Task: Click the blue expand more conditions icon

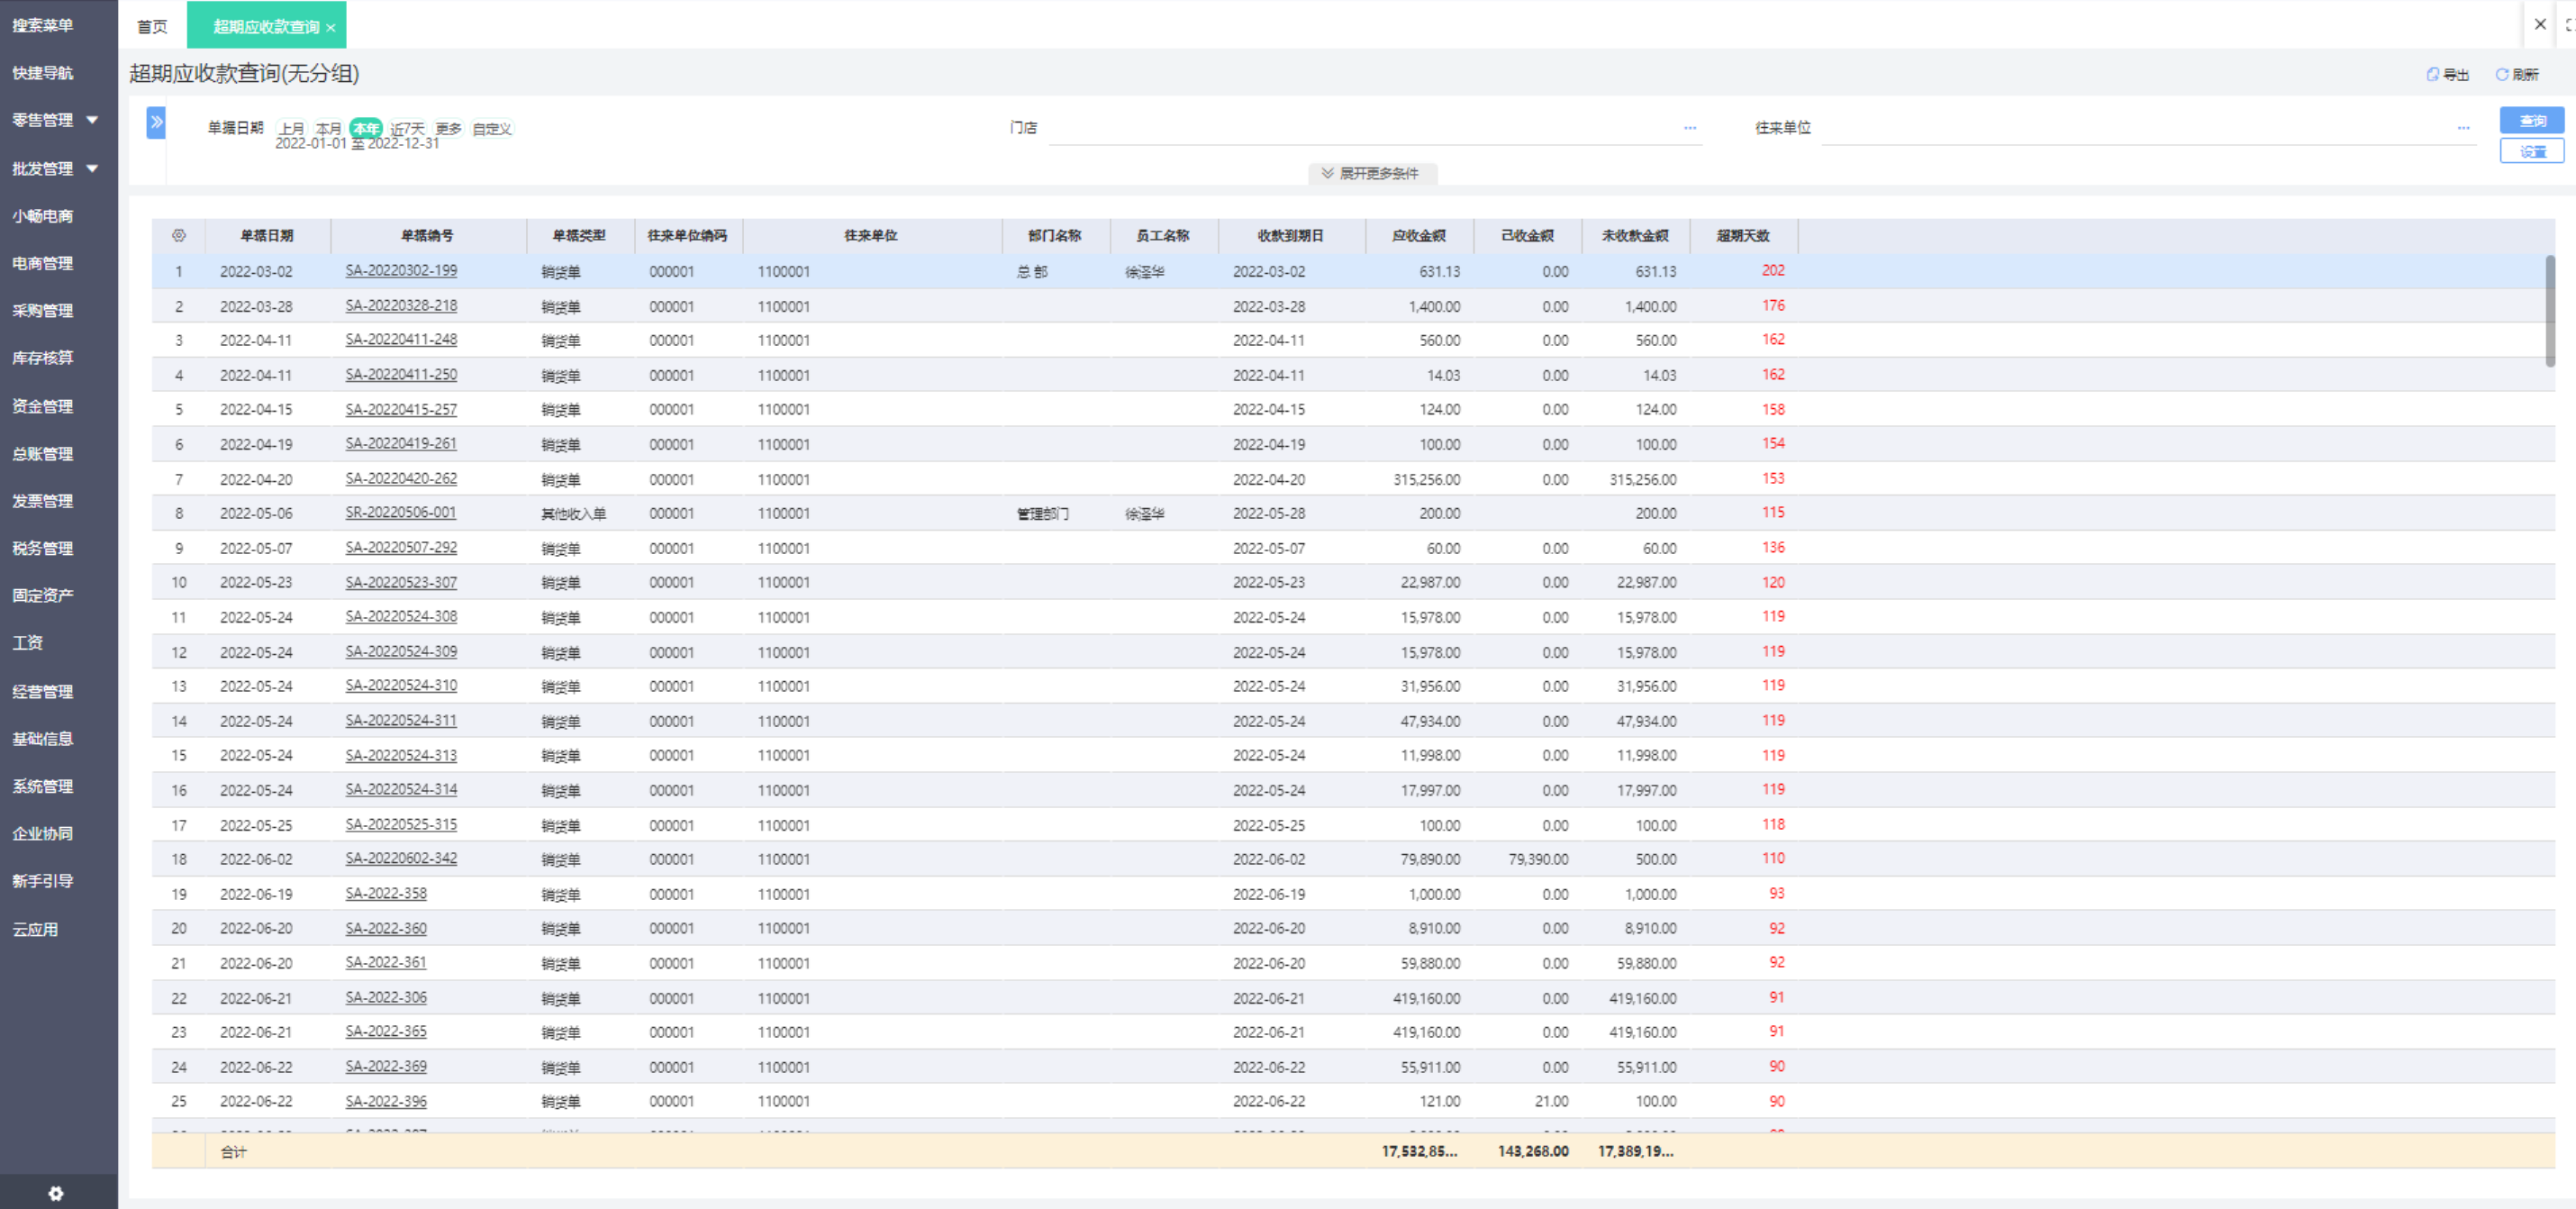Action: (1322, 171)
